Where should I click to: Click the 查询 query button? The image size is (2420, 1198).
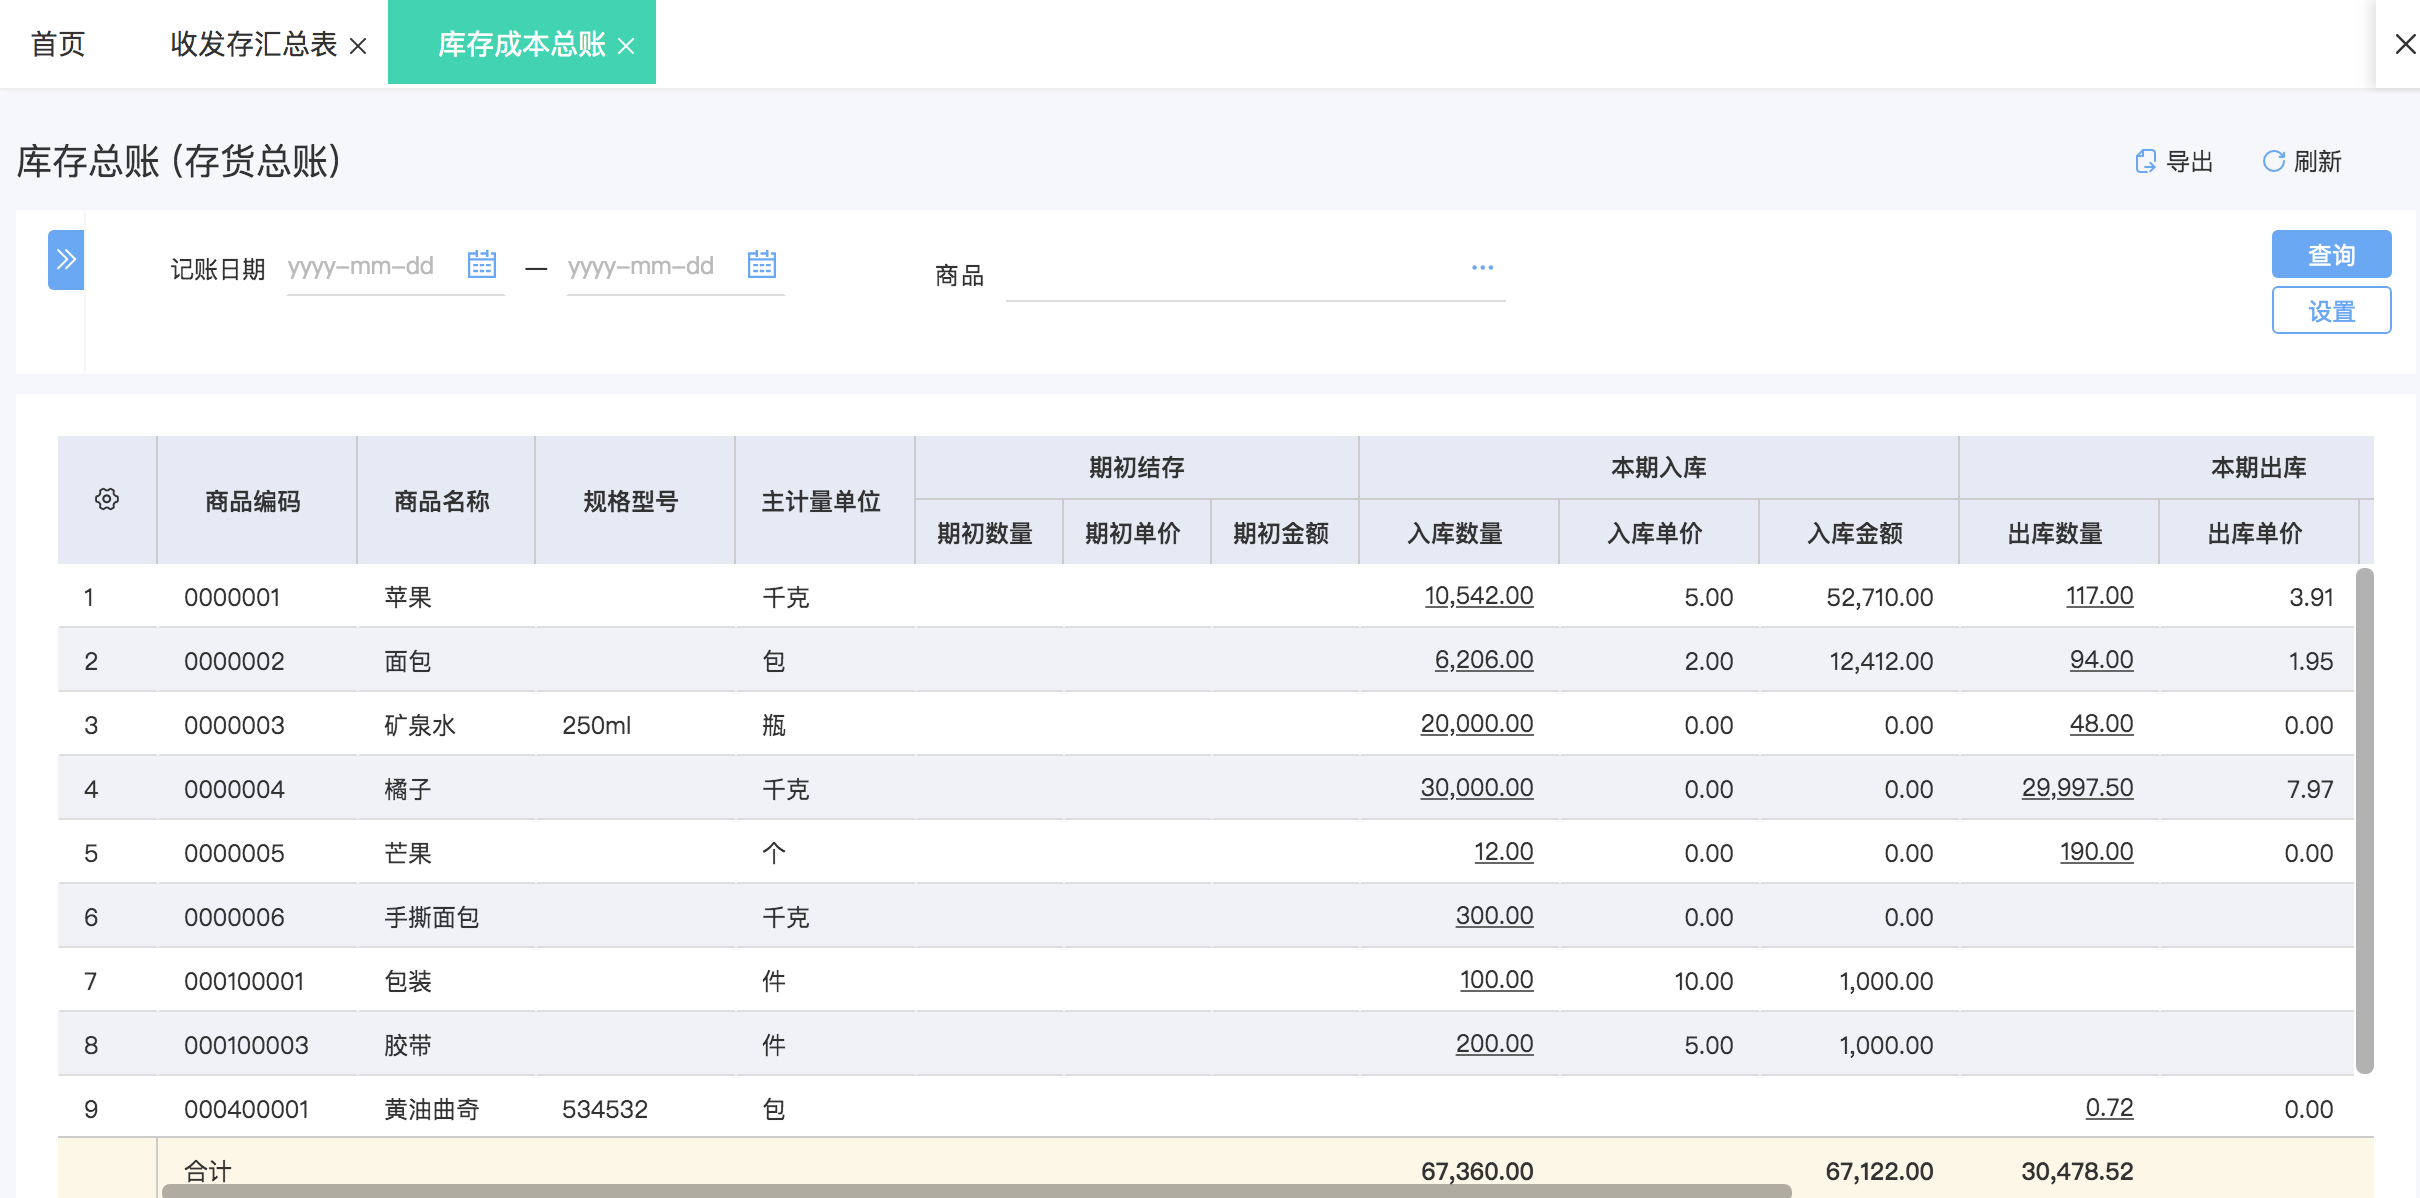point(2332,256)
